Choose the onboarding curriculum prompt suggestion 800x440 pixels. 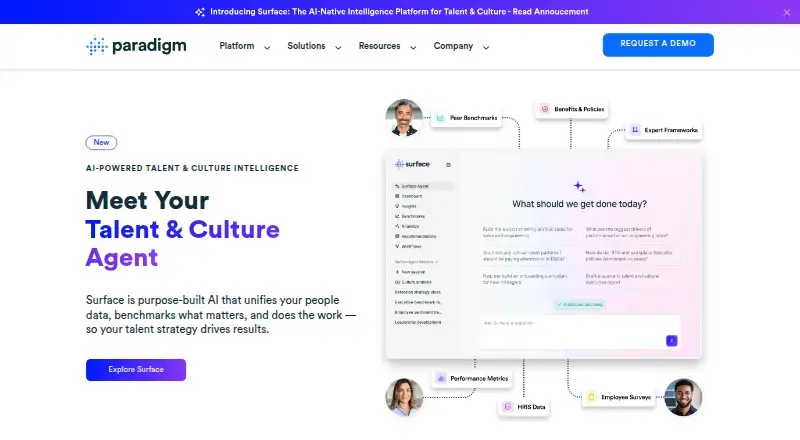(525, 279)
